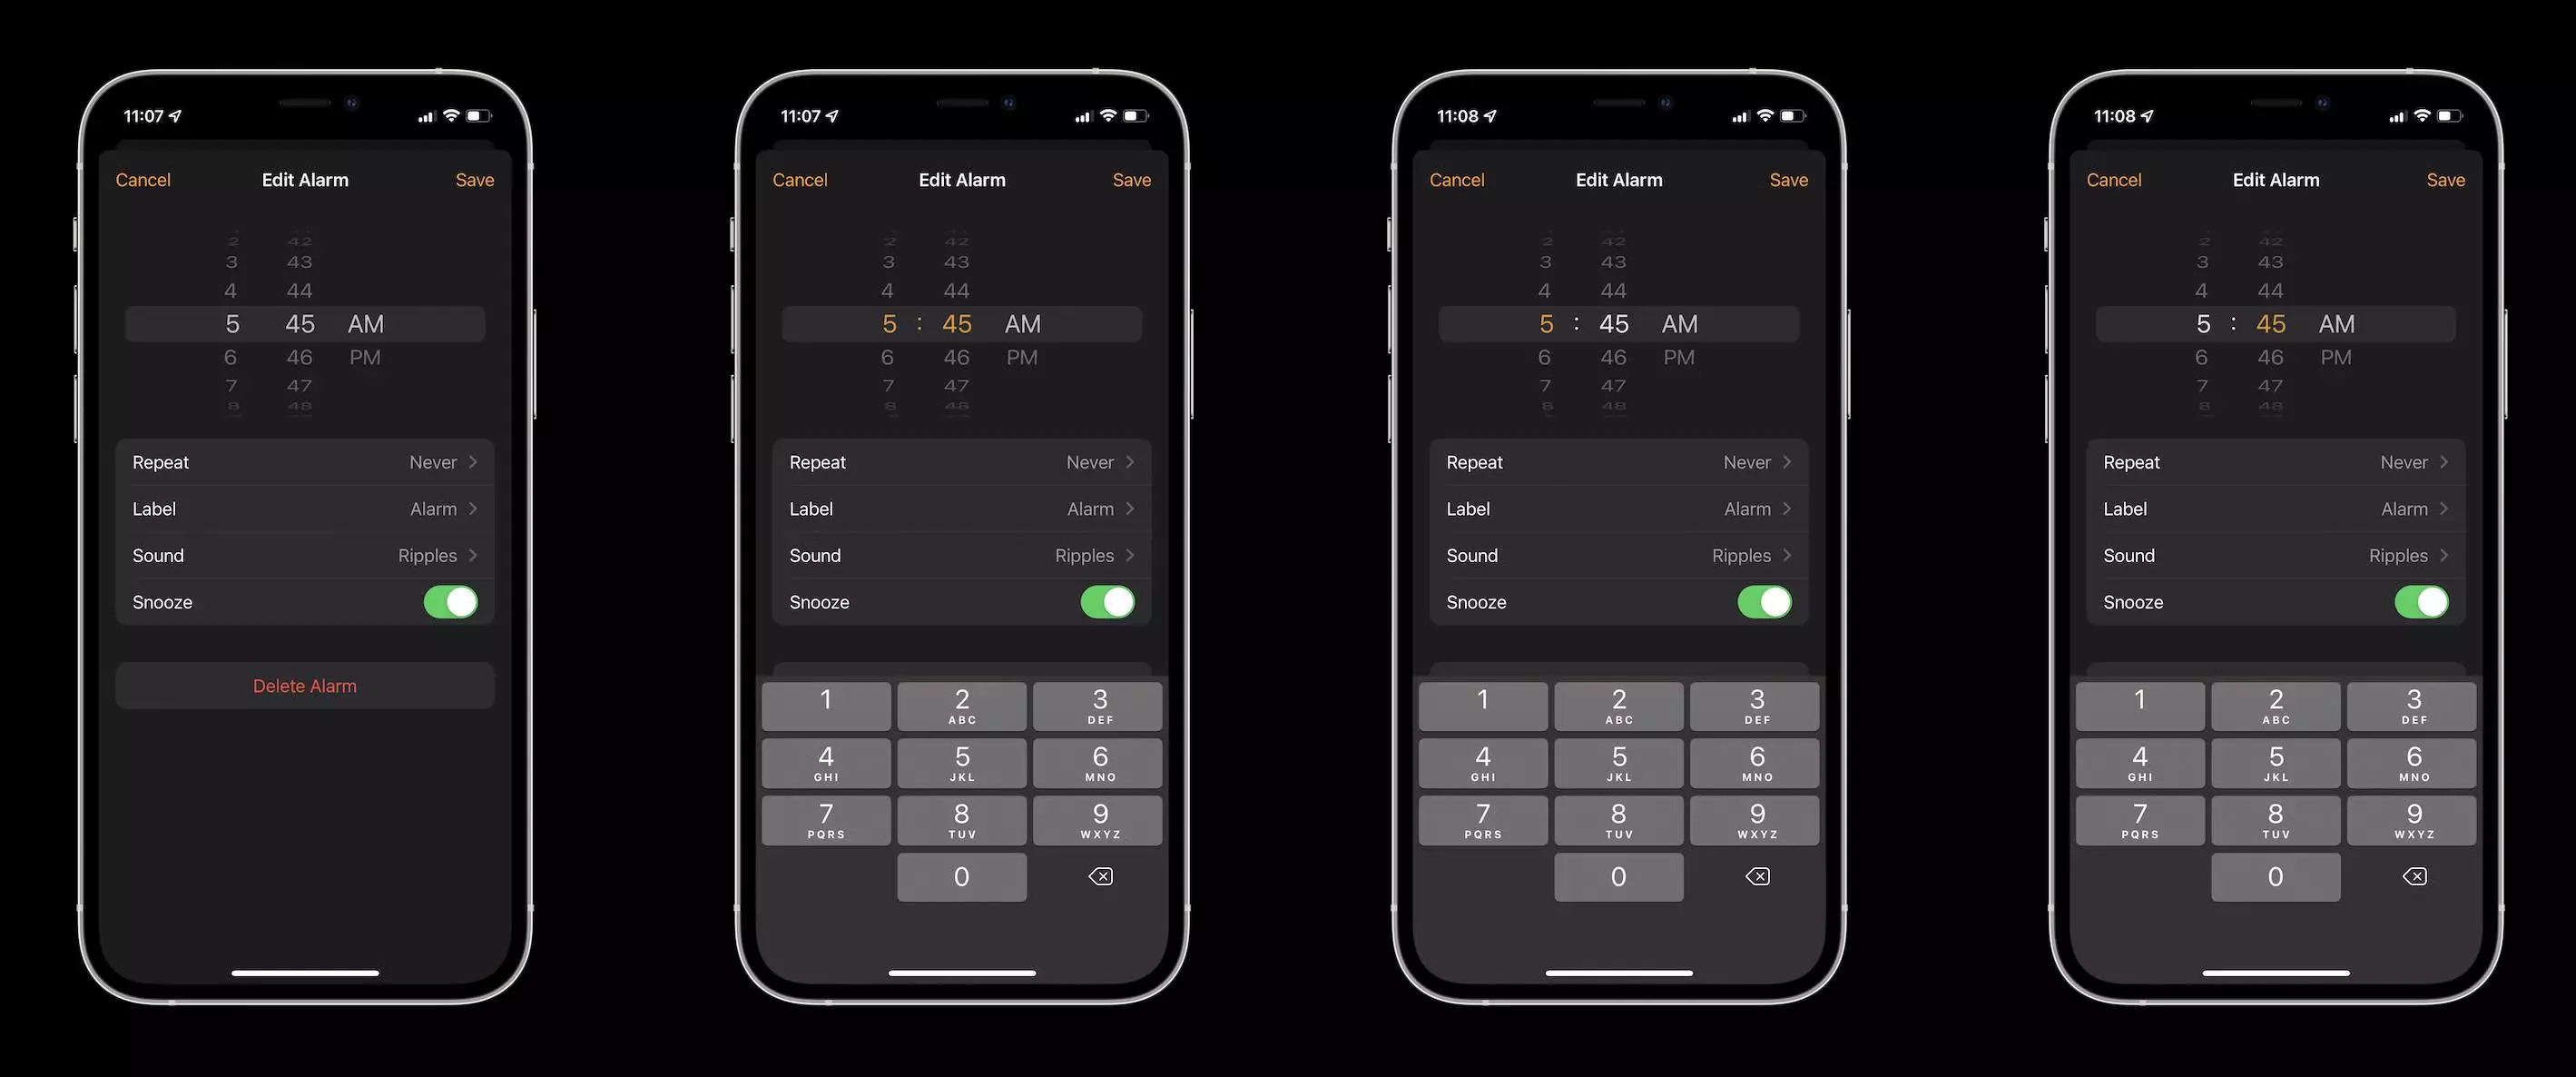Tap the backspace/delete icon
Screen dimensions: 2576x1077
pos(1099,876)
